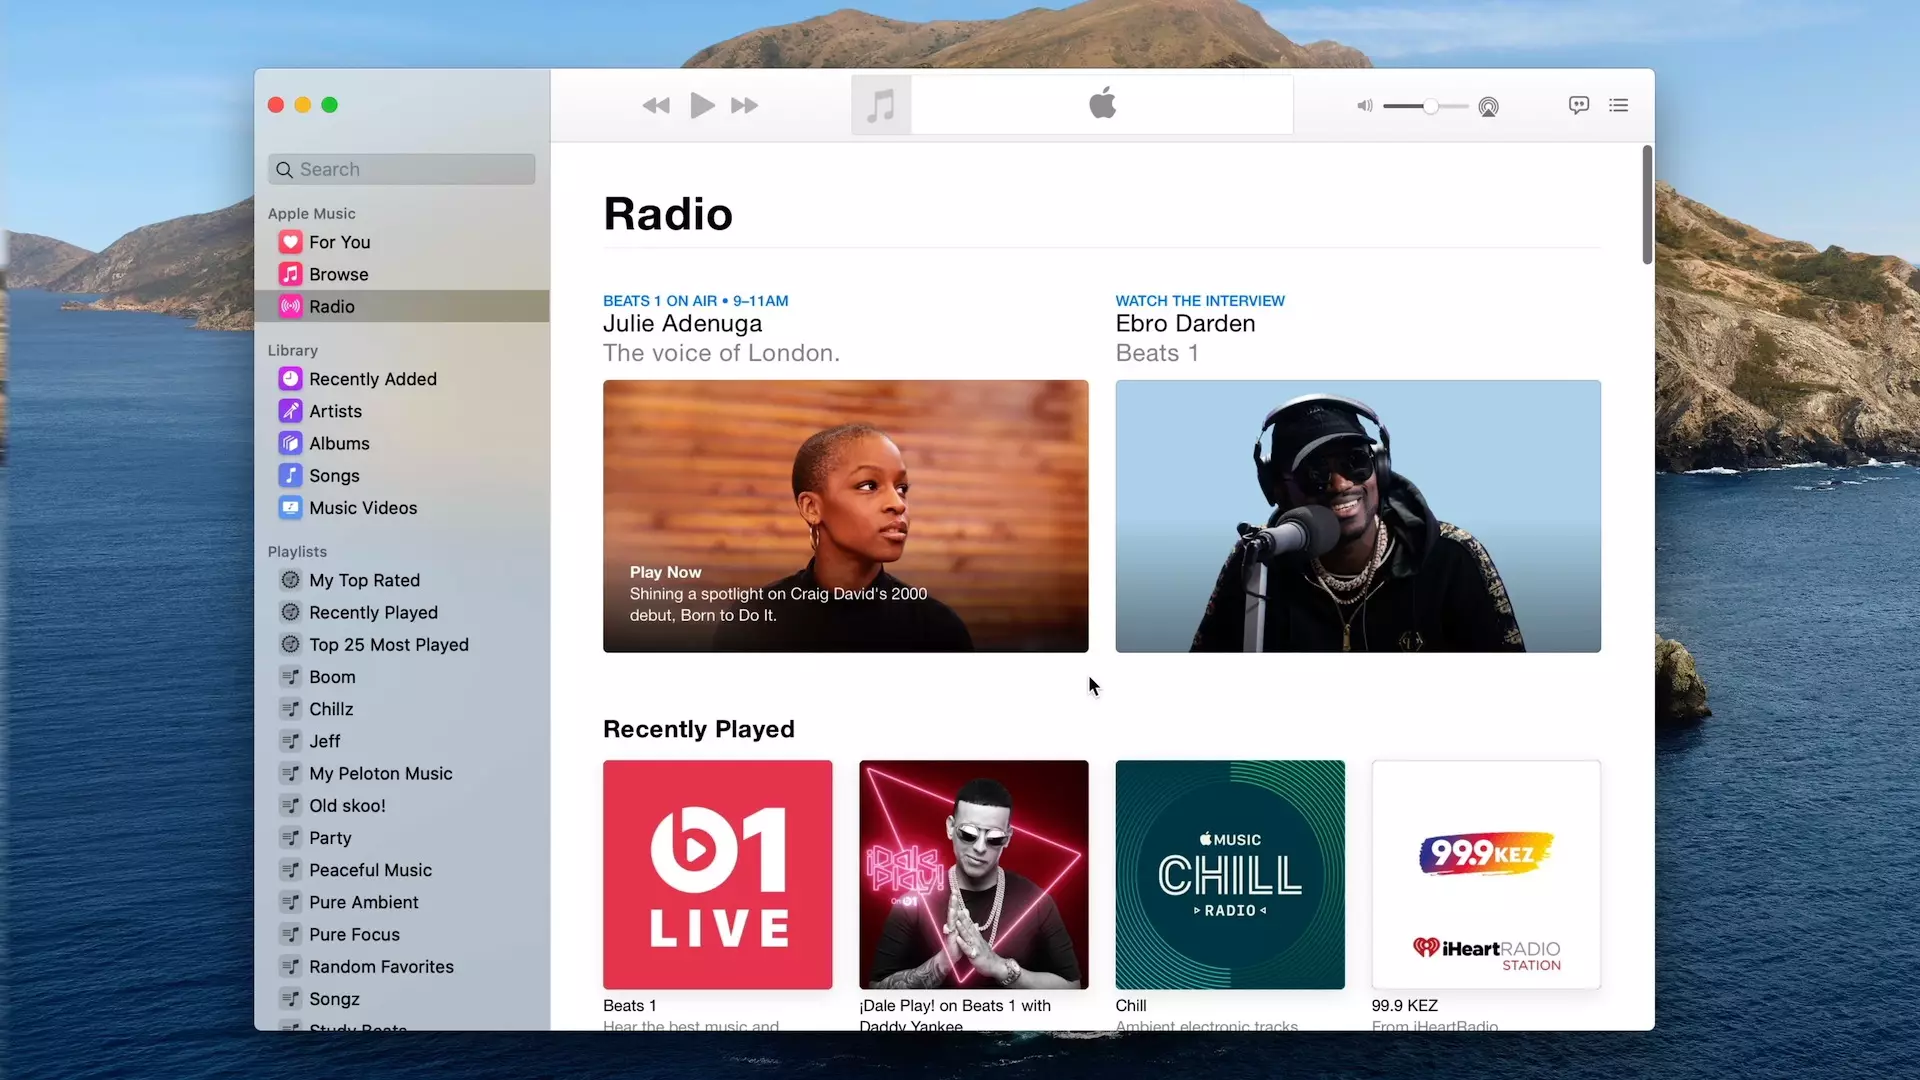Open the Recently Added library section
1920x1080 pixels.
click(x=372, y=378)
